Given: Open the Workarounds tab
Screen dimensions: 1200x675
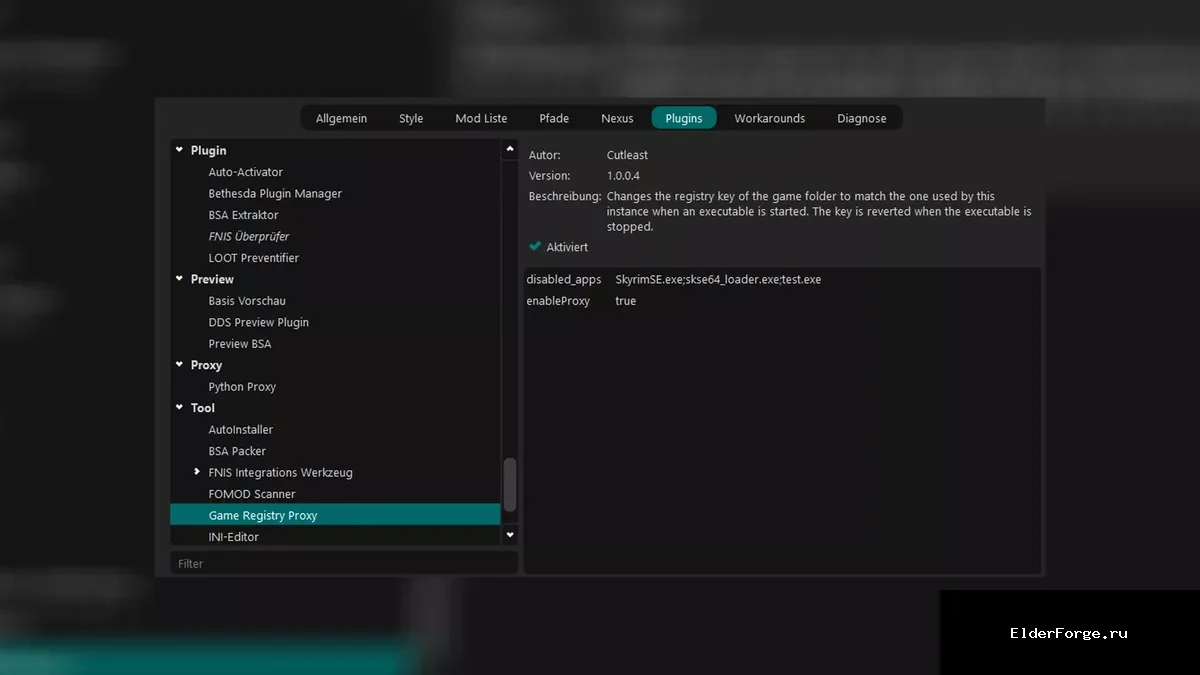Looking at the screenshot, I should point(769,118).
